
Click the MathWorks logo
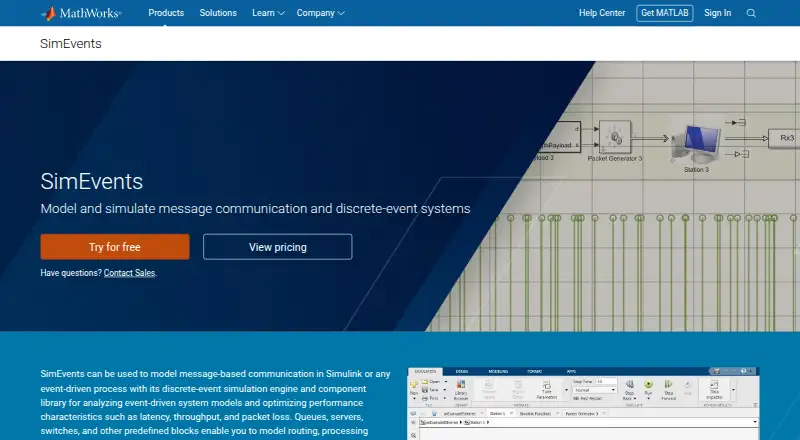(81, 13)
